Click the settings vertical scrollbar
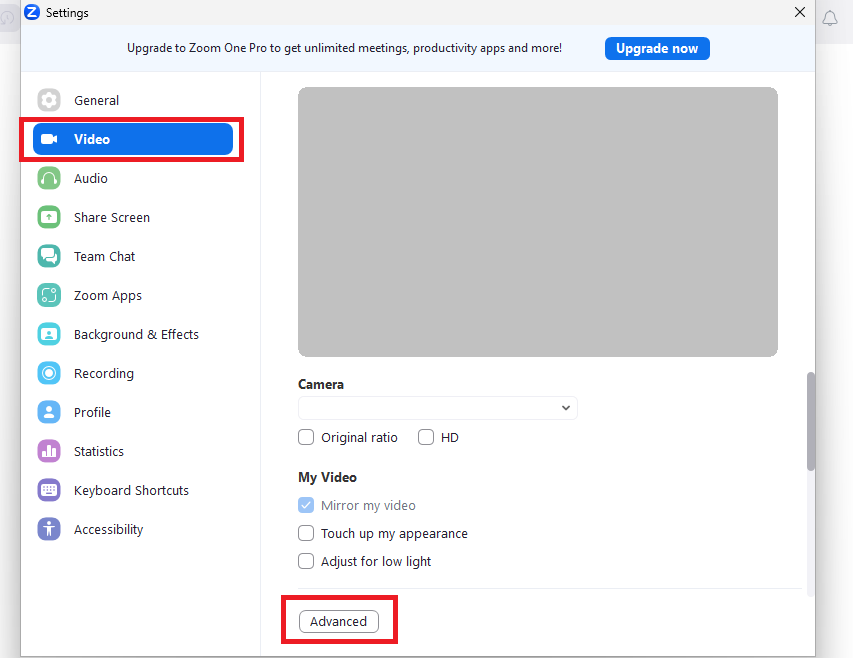This screenshot has width=853, height=658. [x=811, y=421]
